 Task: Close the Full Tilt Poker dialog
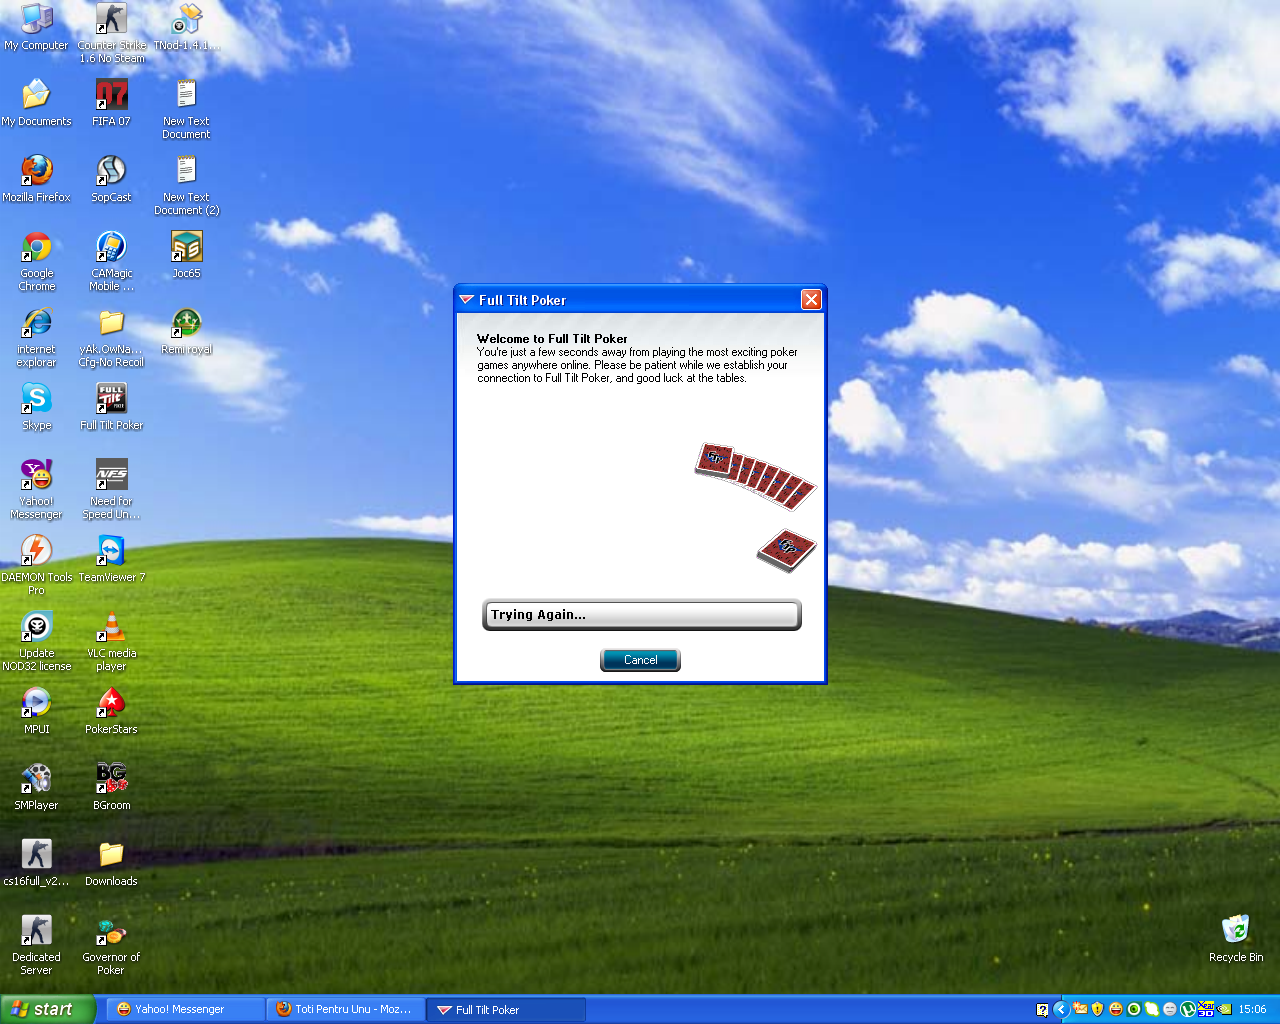(811, 300)
